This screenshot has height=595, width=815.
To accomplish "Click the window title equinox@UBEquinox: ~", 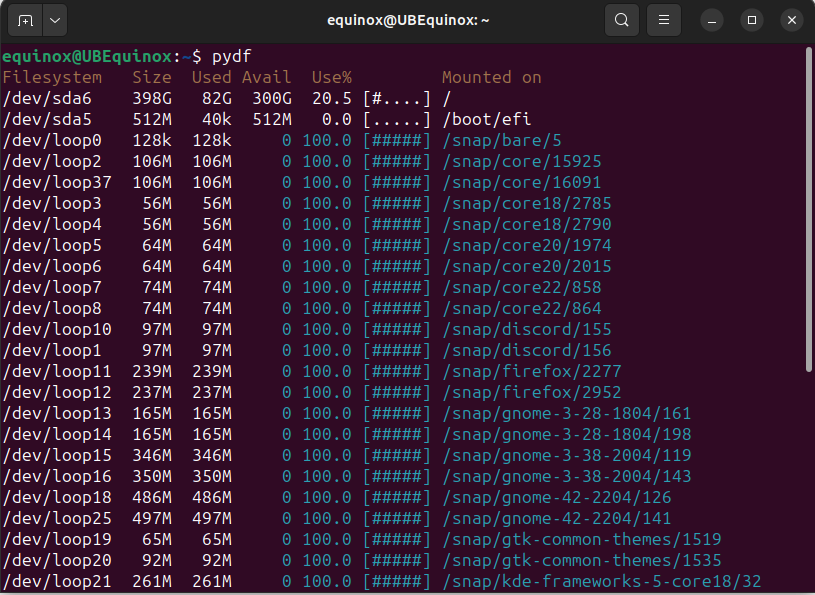I will (408, 20).
